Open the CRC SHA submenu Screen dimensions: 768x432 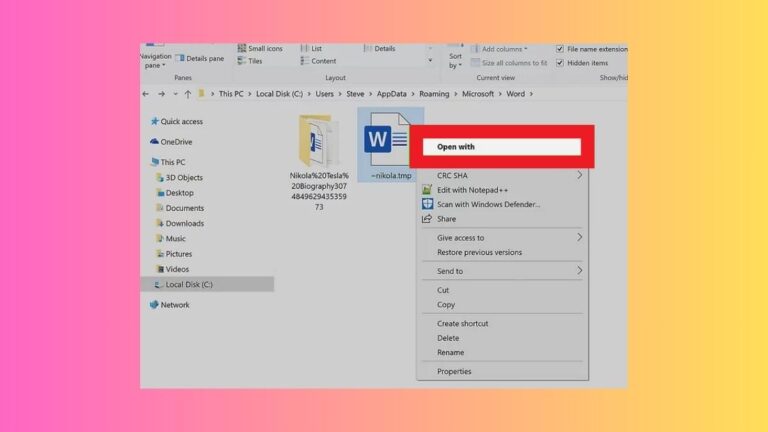click(x=502, y=175)
